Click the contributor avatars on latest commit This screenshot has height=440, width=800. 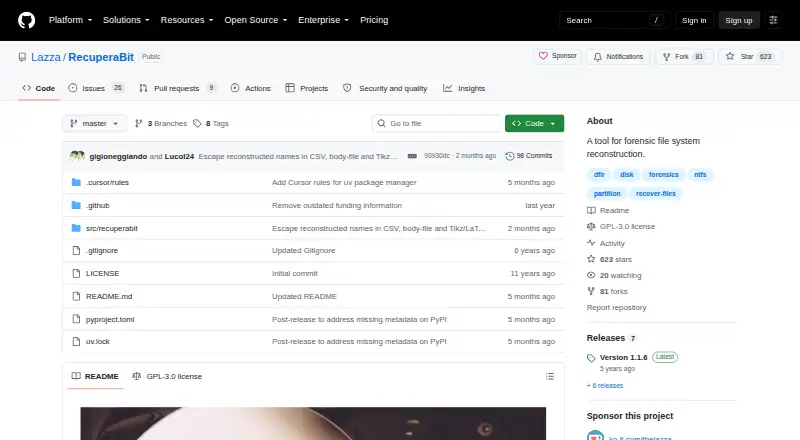click(78, 156)
